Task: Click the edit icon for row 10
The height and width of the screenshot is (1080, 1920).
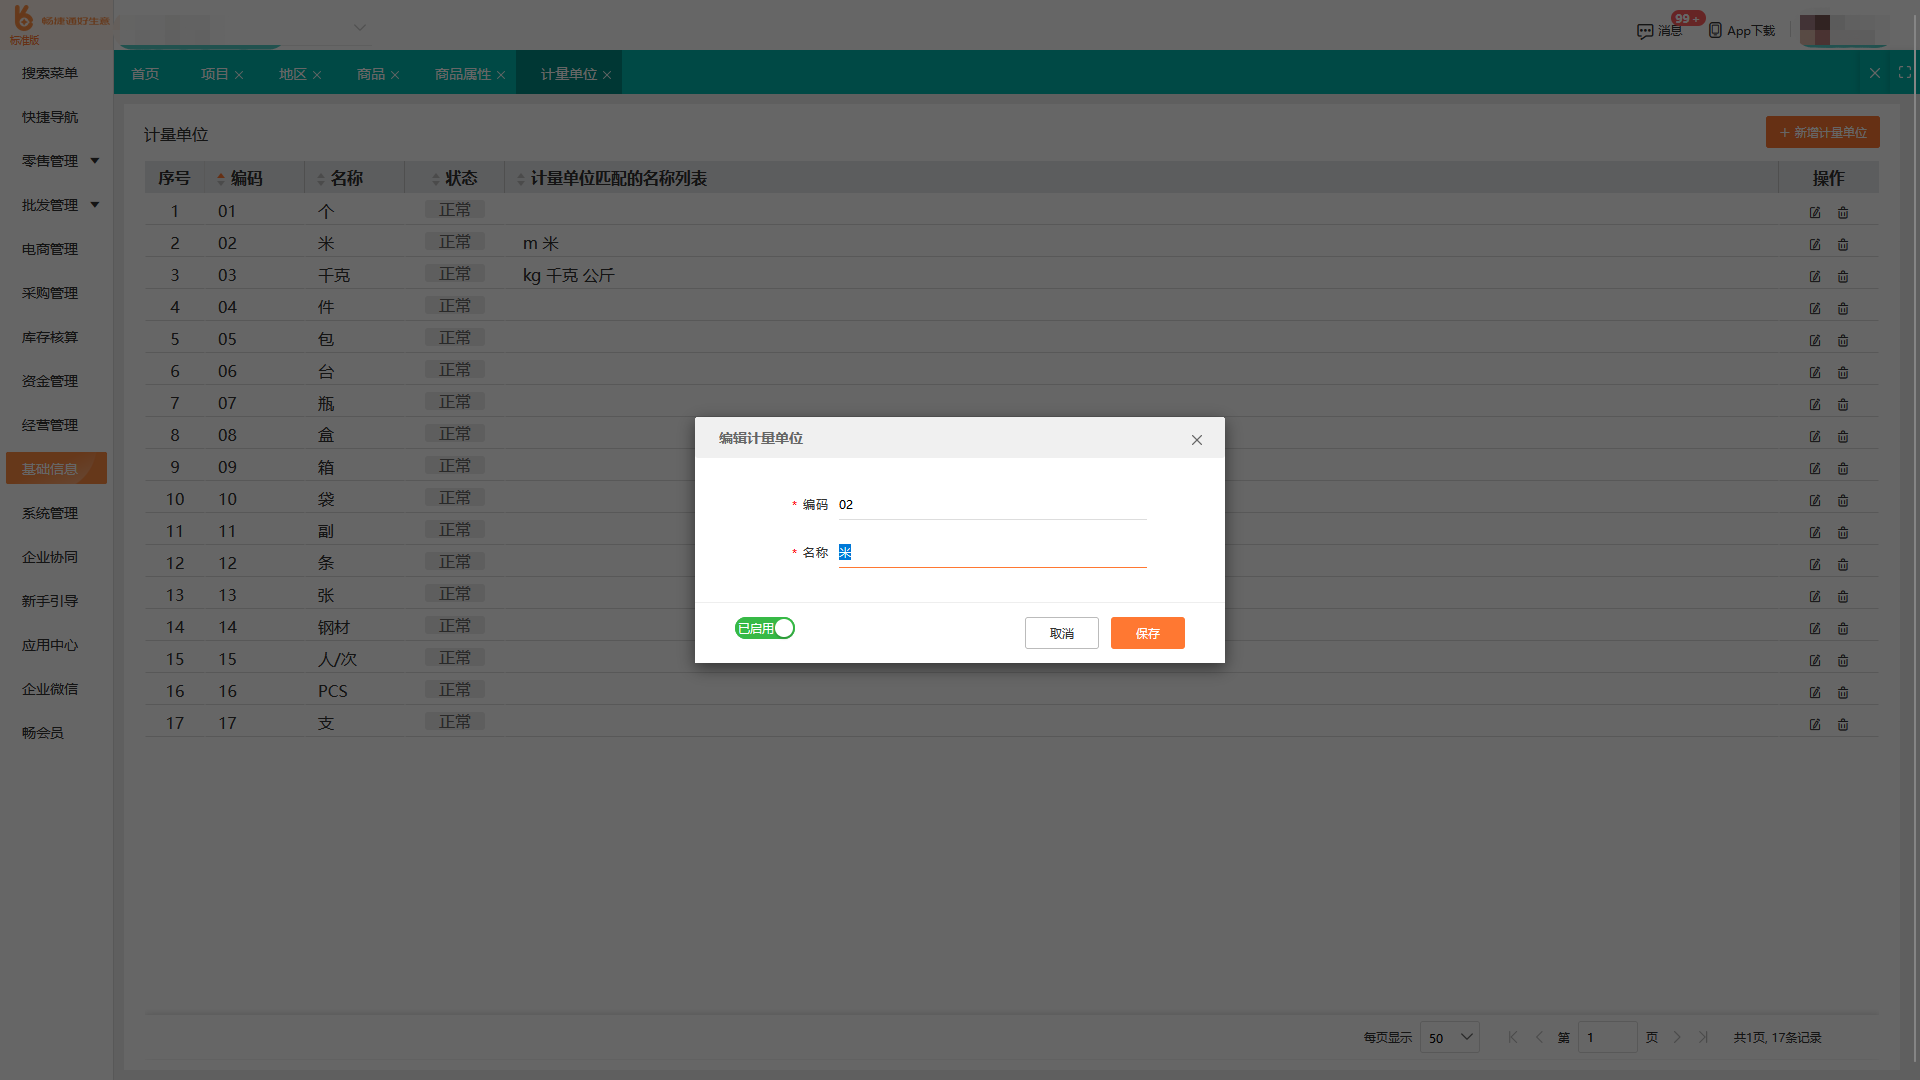Action: click(x=1815, y=500)
